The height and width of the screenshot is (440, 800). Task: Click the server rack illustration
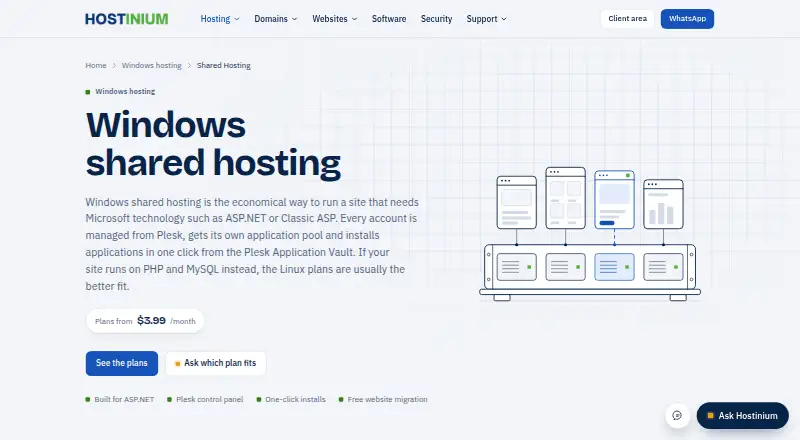590,272
